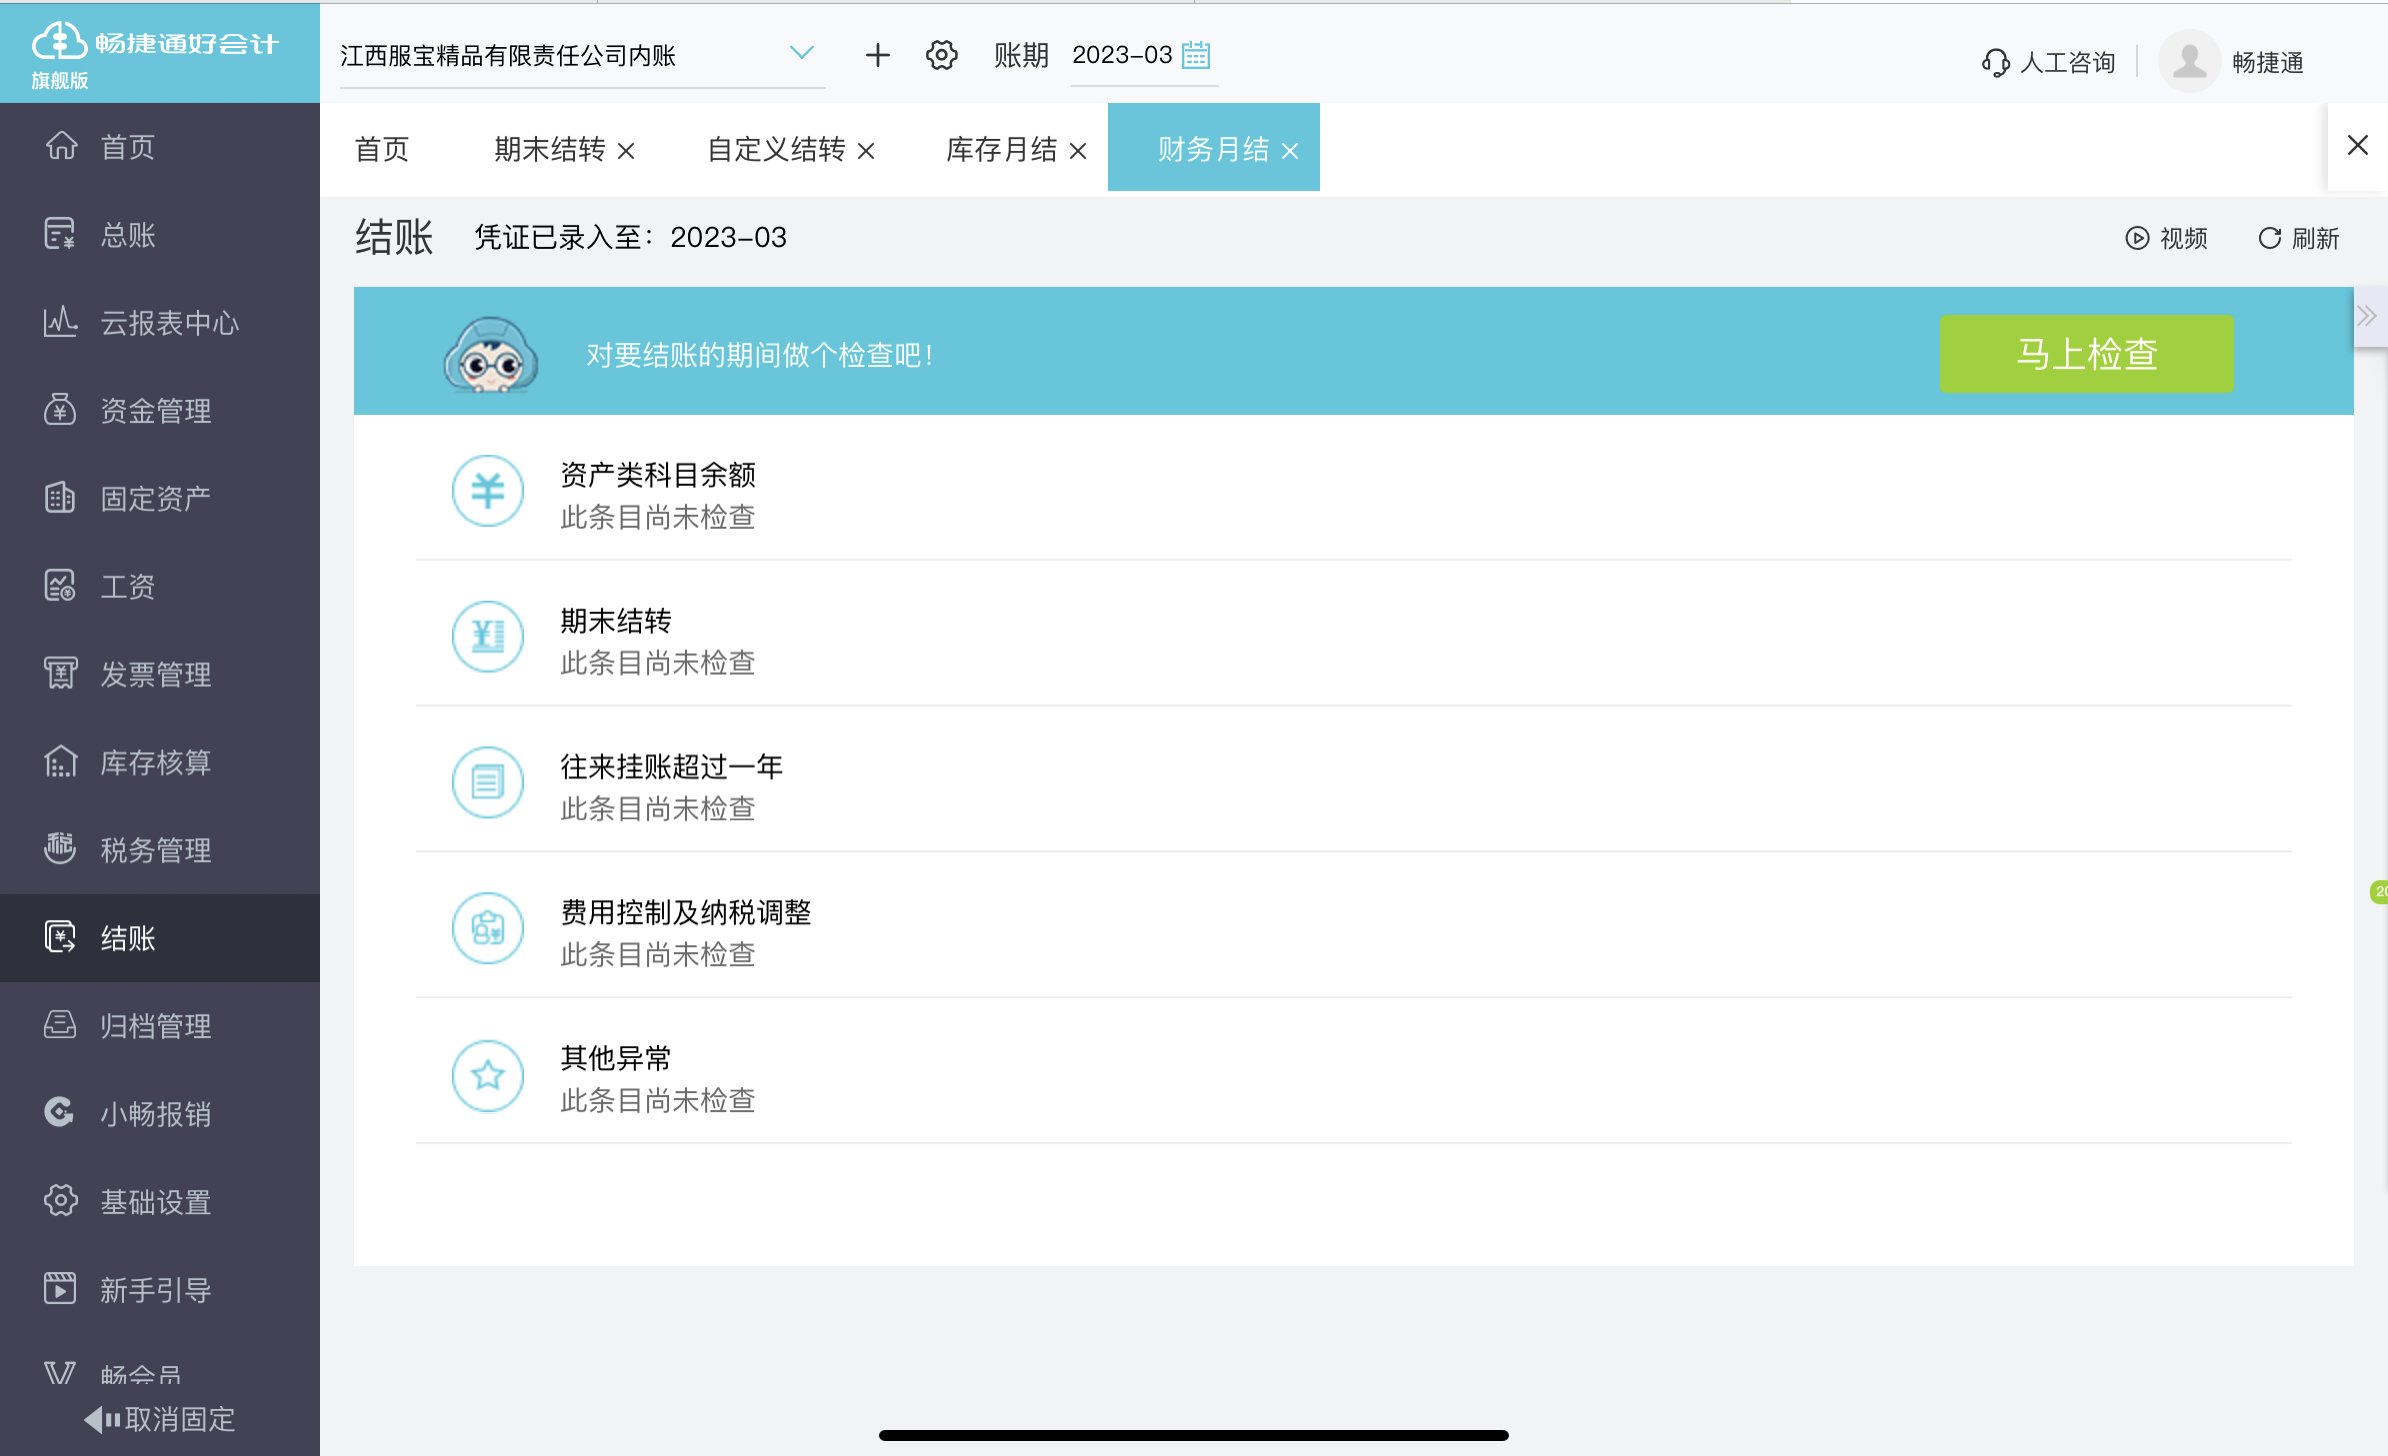Click add new account plus icon
This screenshot has width=2388, height=1456.
(x=878, y=56)
